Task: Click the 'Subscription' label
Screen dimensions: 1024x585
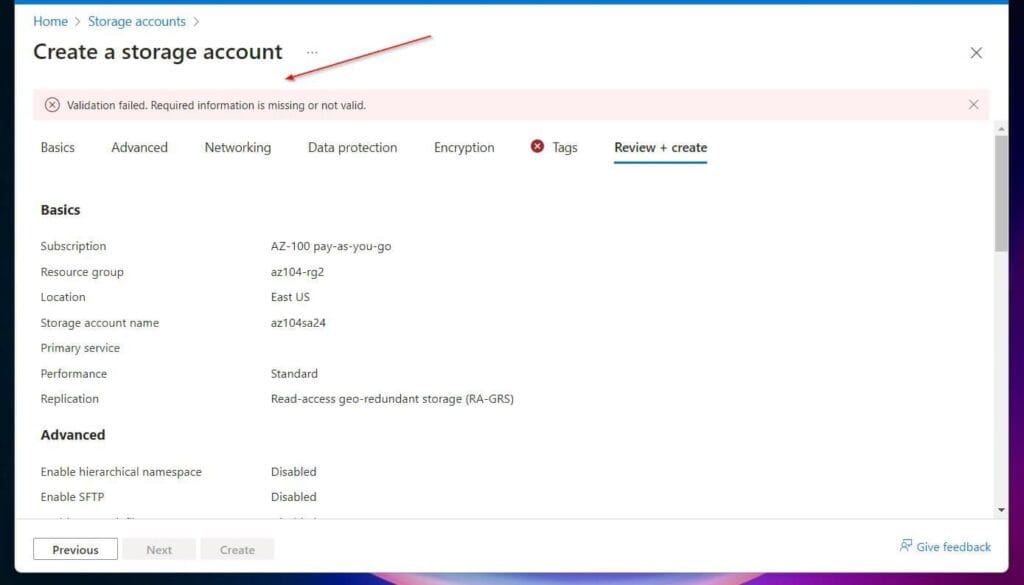Action: click(73, 246)
